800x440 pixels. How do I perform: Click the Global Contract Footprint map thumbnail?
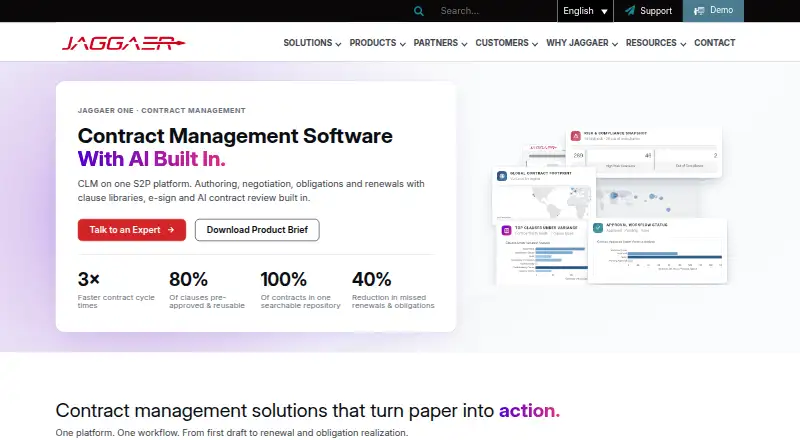[x=543, y=202]
